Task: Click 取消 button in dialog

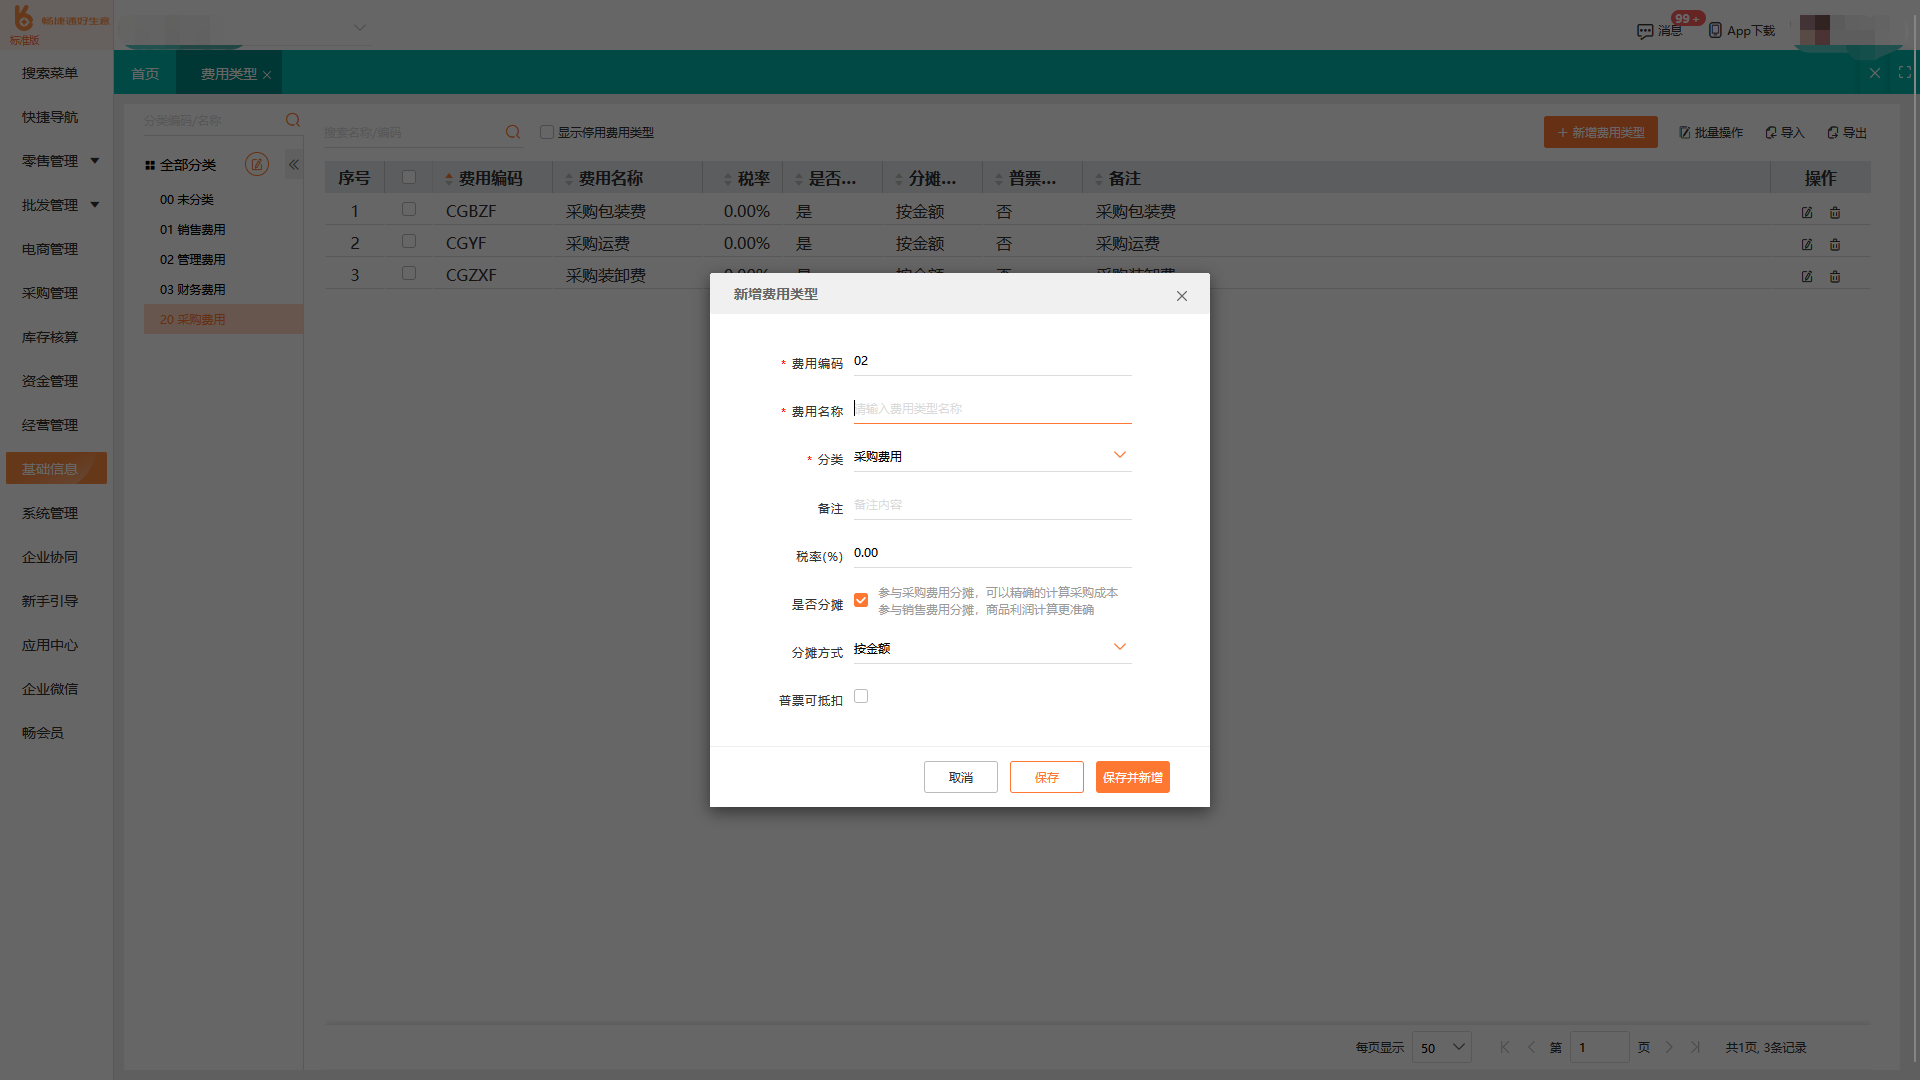Action: (x=960, y=777)
